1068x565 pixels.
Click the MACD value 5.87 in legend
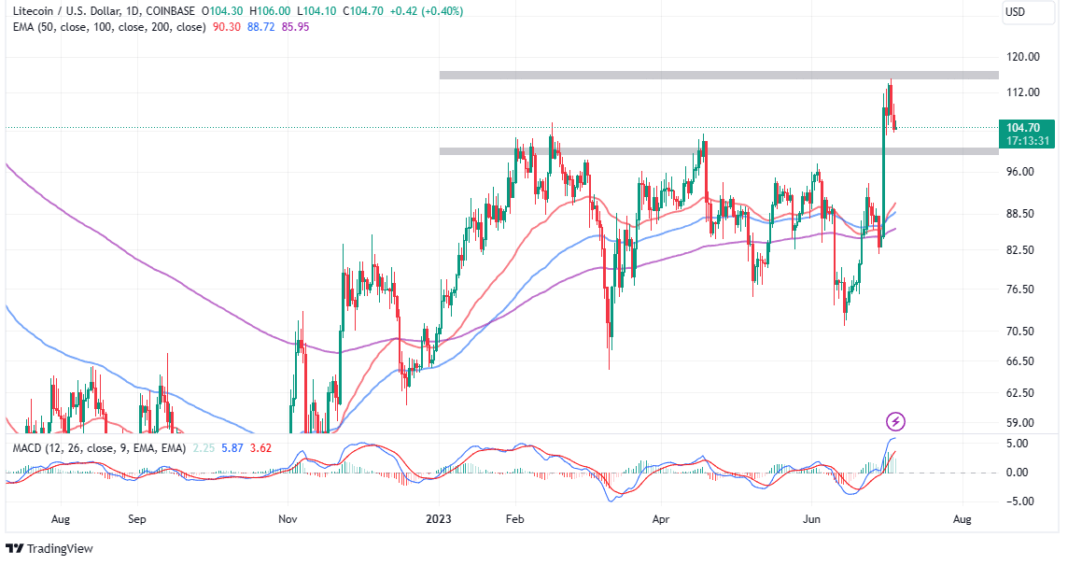coord(228,450)
